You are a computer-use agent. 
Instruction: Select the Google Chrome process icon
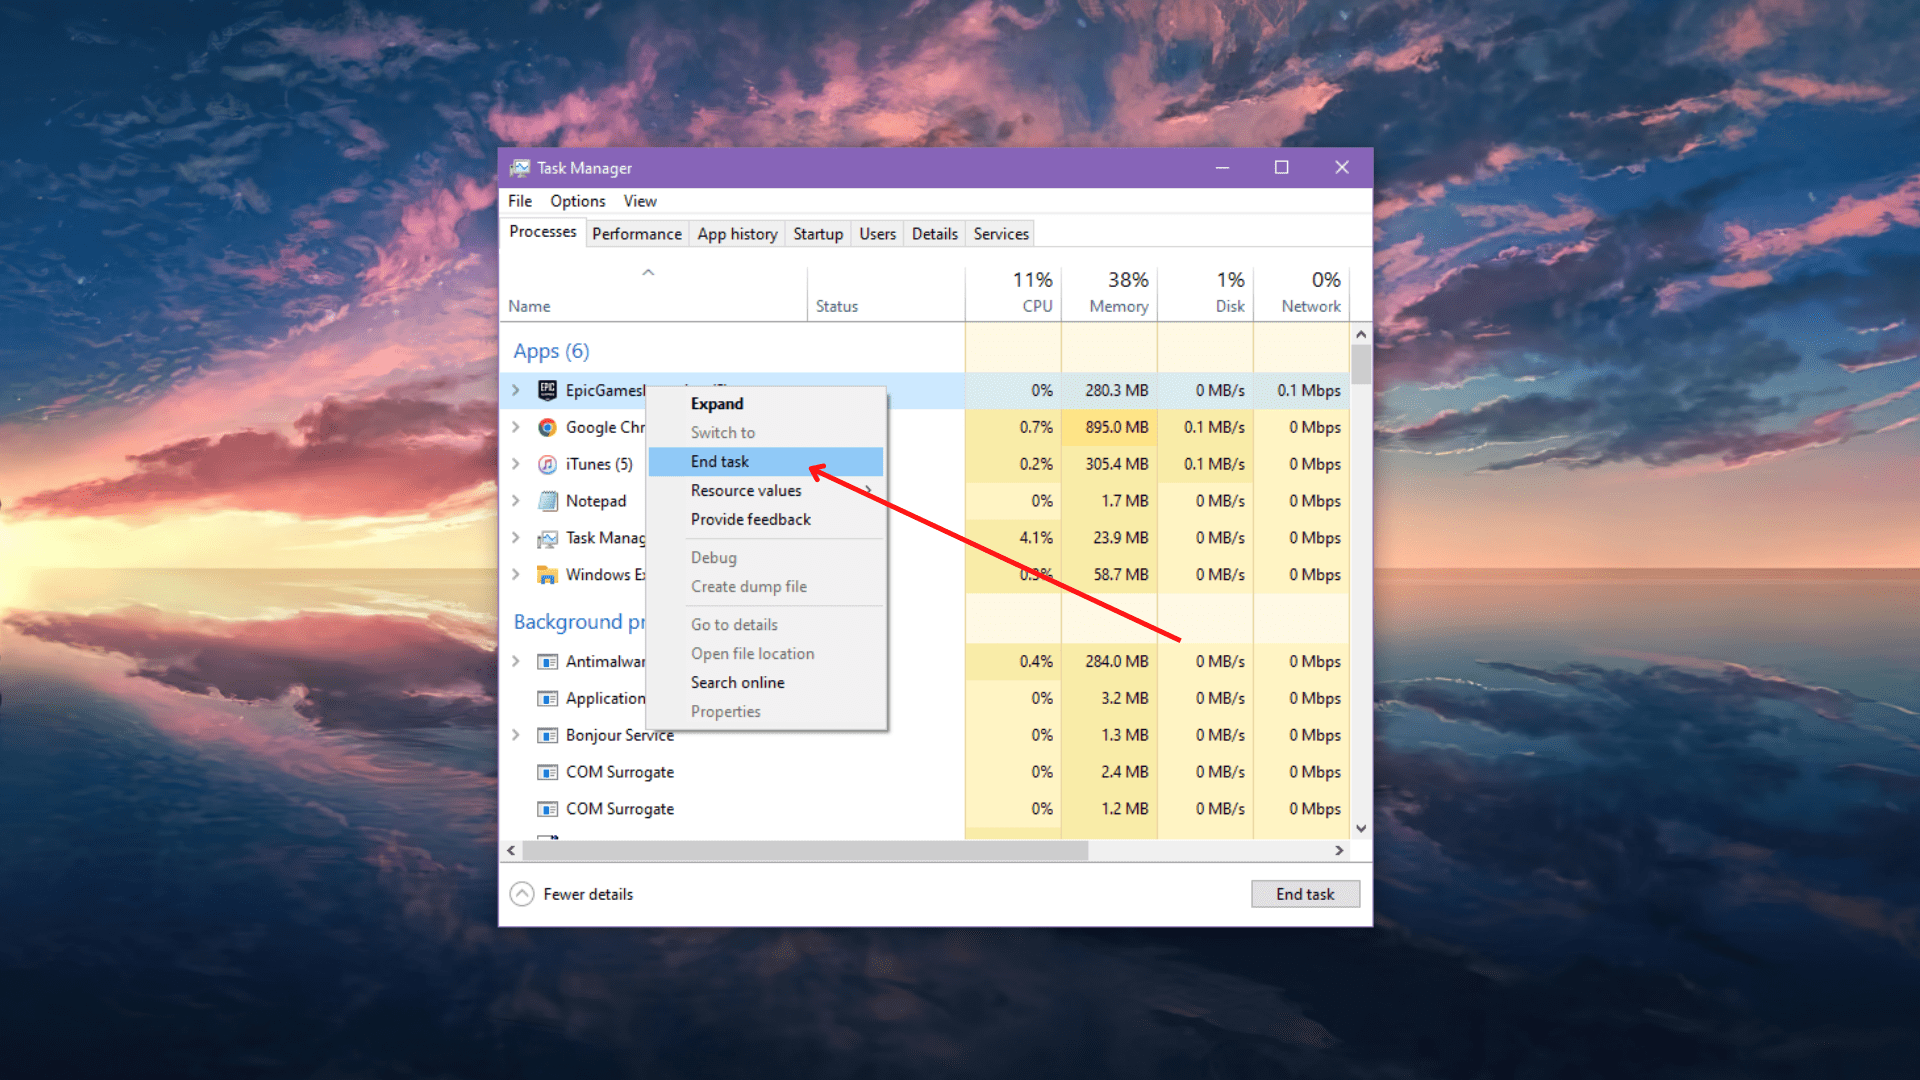tap(547, 426)
